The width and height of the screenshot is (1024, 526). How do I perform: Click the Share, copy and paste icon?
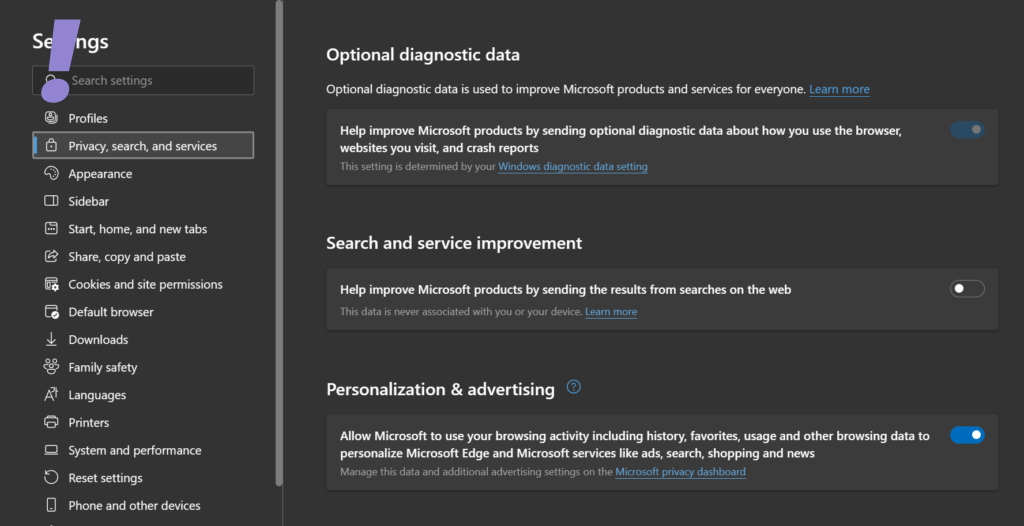coord(51,257)
